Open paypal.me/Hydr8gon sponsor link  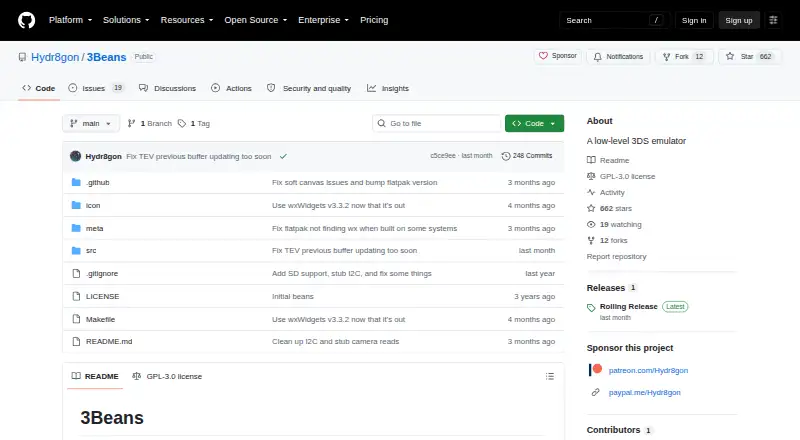644,393
